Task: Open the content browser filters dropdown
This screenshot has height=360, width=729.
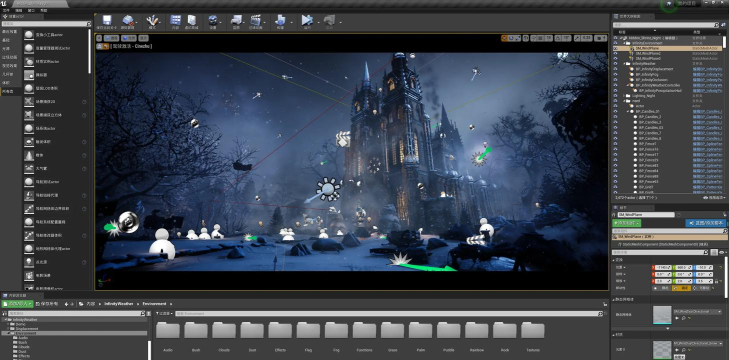Action: (x=163, y=313)
